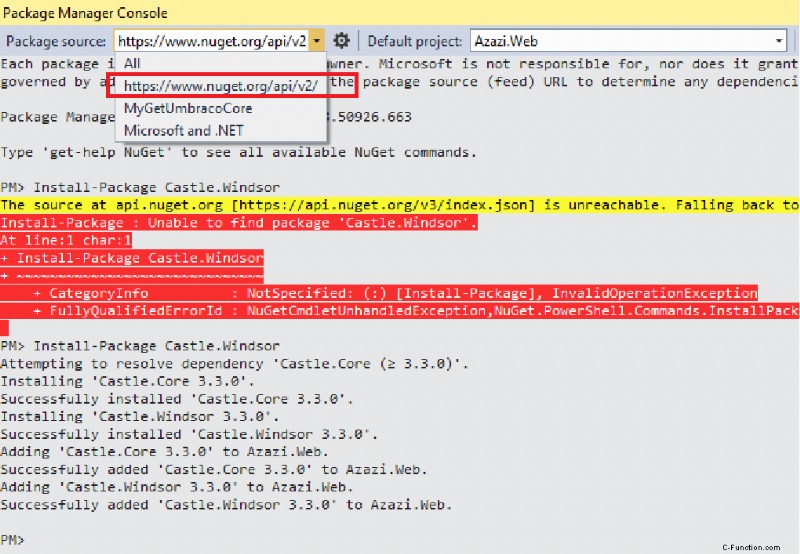Click the empty PM> prompt at bottom
Screen dimensions: 800x554
(14, 540)
